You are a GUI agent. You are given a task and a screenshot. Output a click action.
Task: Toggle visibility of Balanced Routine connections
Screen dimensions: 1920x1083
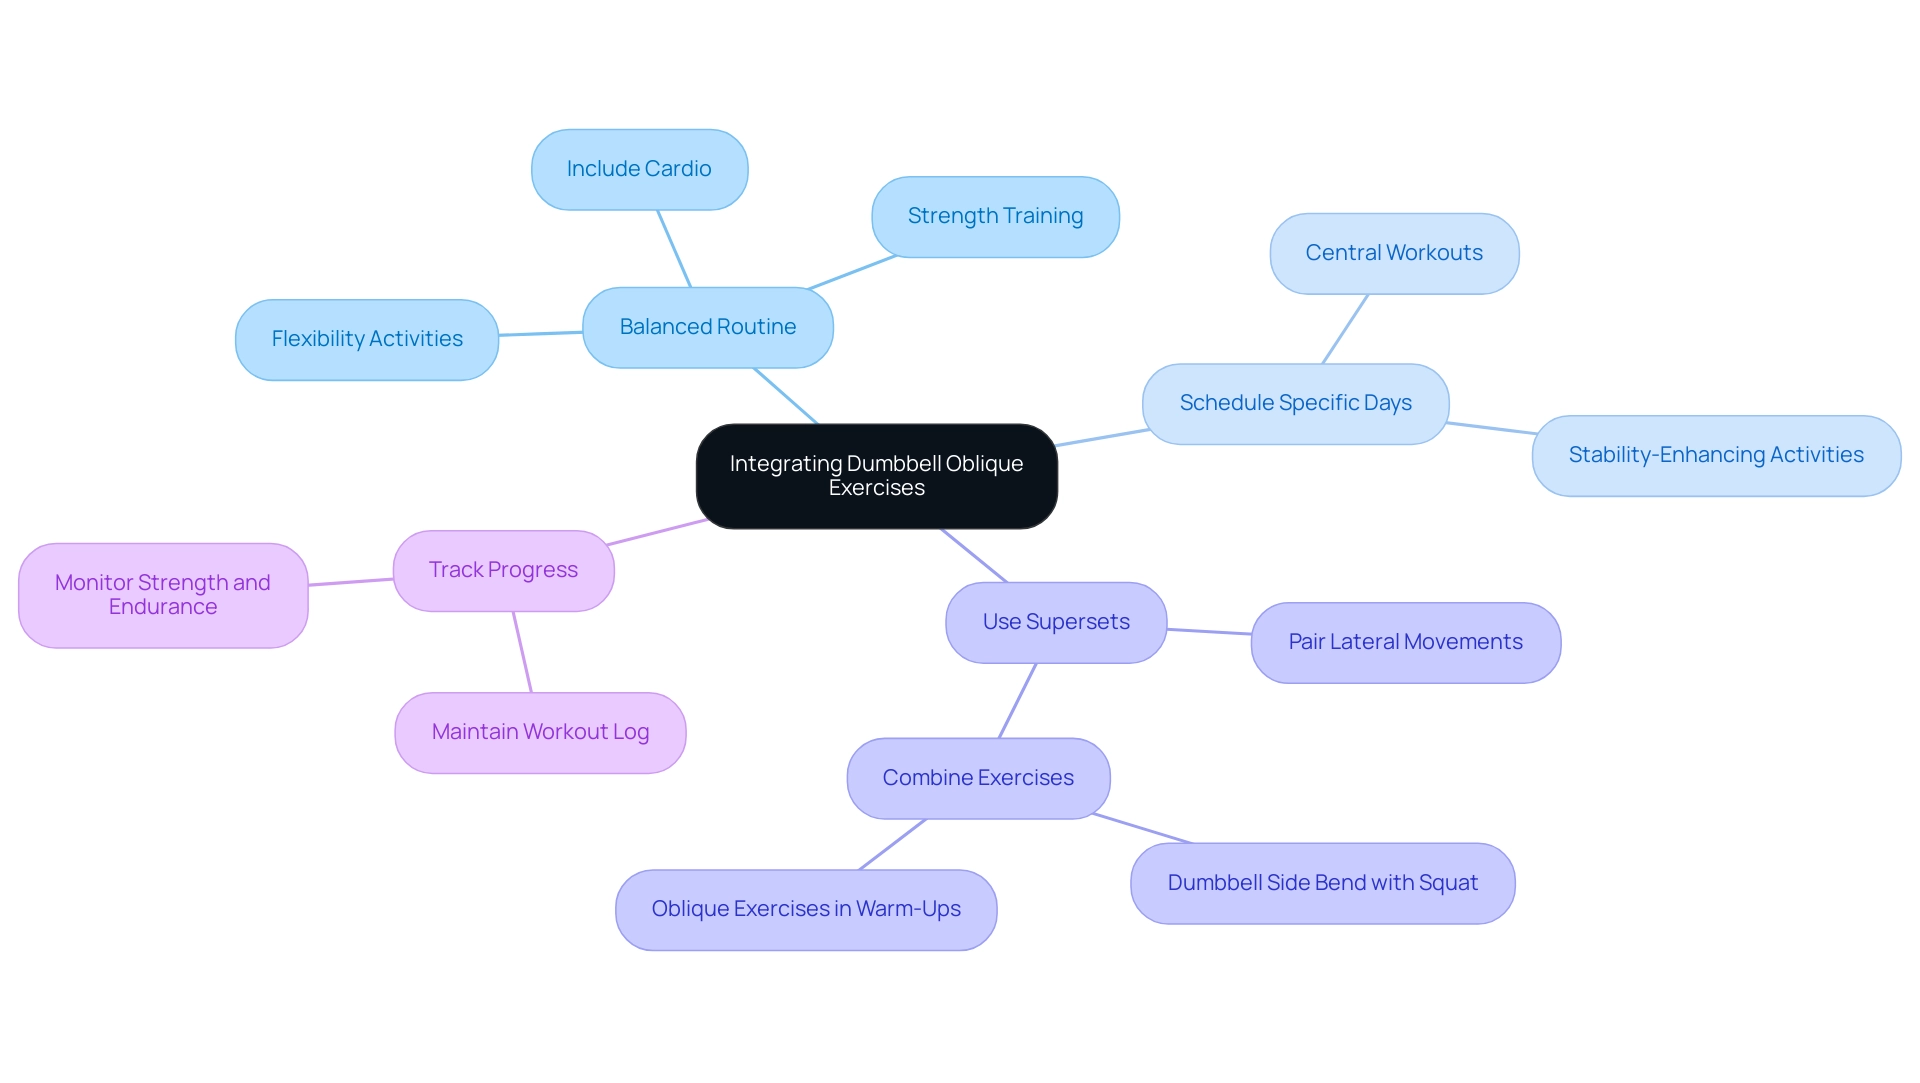pyautogui.click(x=709, y=326)
